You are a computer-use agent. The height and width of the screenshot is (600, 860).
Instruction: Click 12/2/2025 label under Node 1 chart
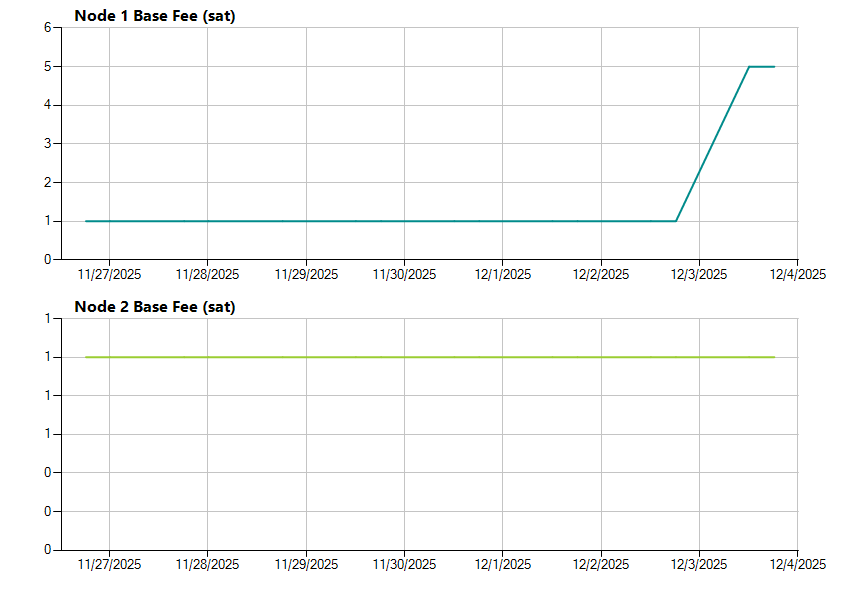pyautogui.click(x=600, y=274)
